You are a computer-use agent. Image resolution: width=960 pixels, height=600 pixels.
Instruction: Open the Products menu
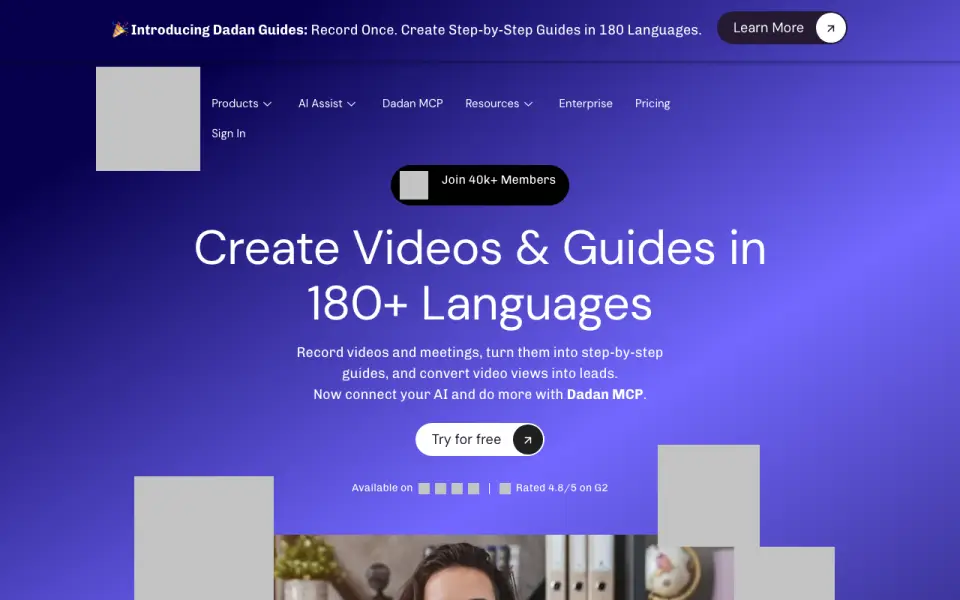[x=241, y=103]
